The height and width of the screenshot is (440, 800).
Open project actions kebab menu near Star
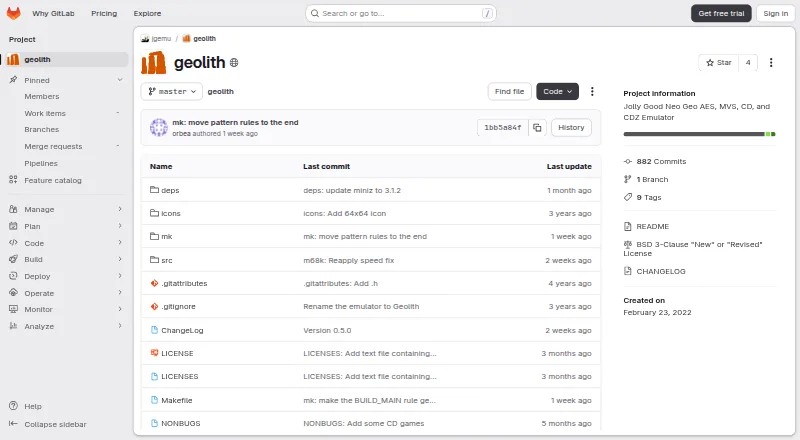pos(771,62)
